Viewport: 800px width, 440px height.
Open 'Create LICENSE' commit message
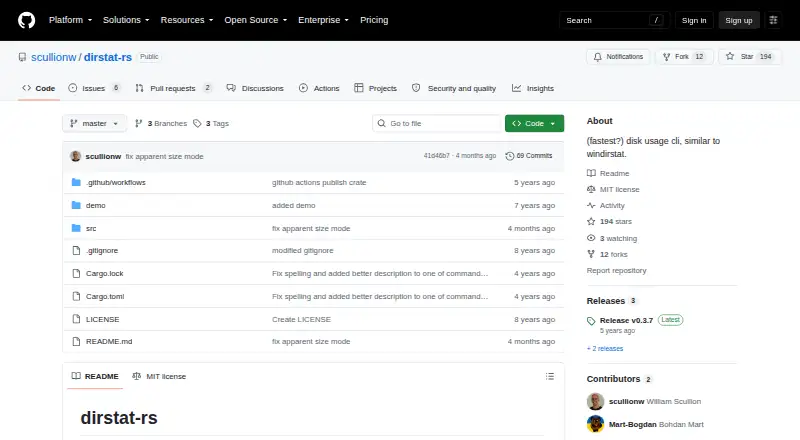point(301,320)
